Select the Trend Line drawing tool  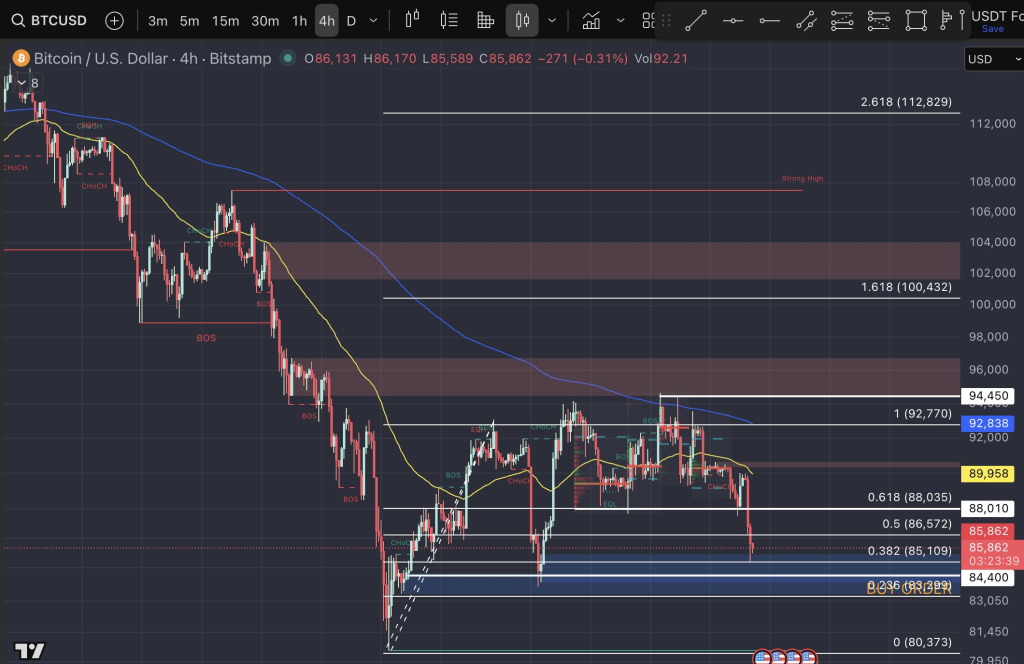tap(696, 20)
